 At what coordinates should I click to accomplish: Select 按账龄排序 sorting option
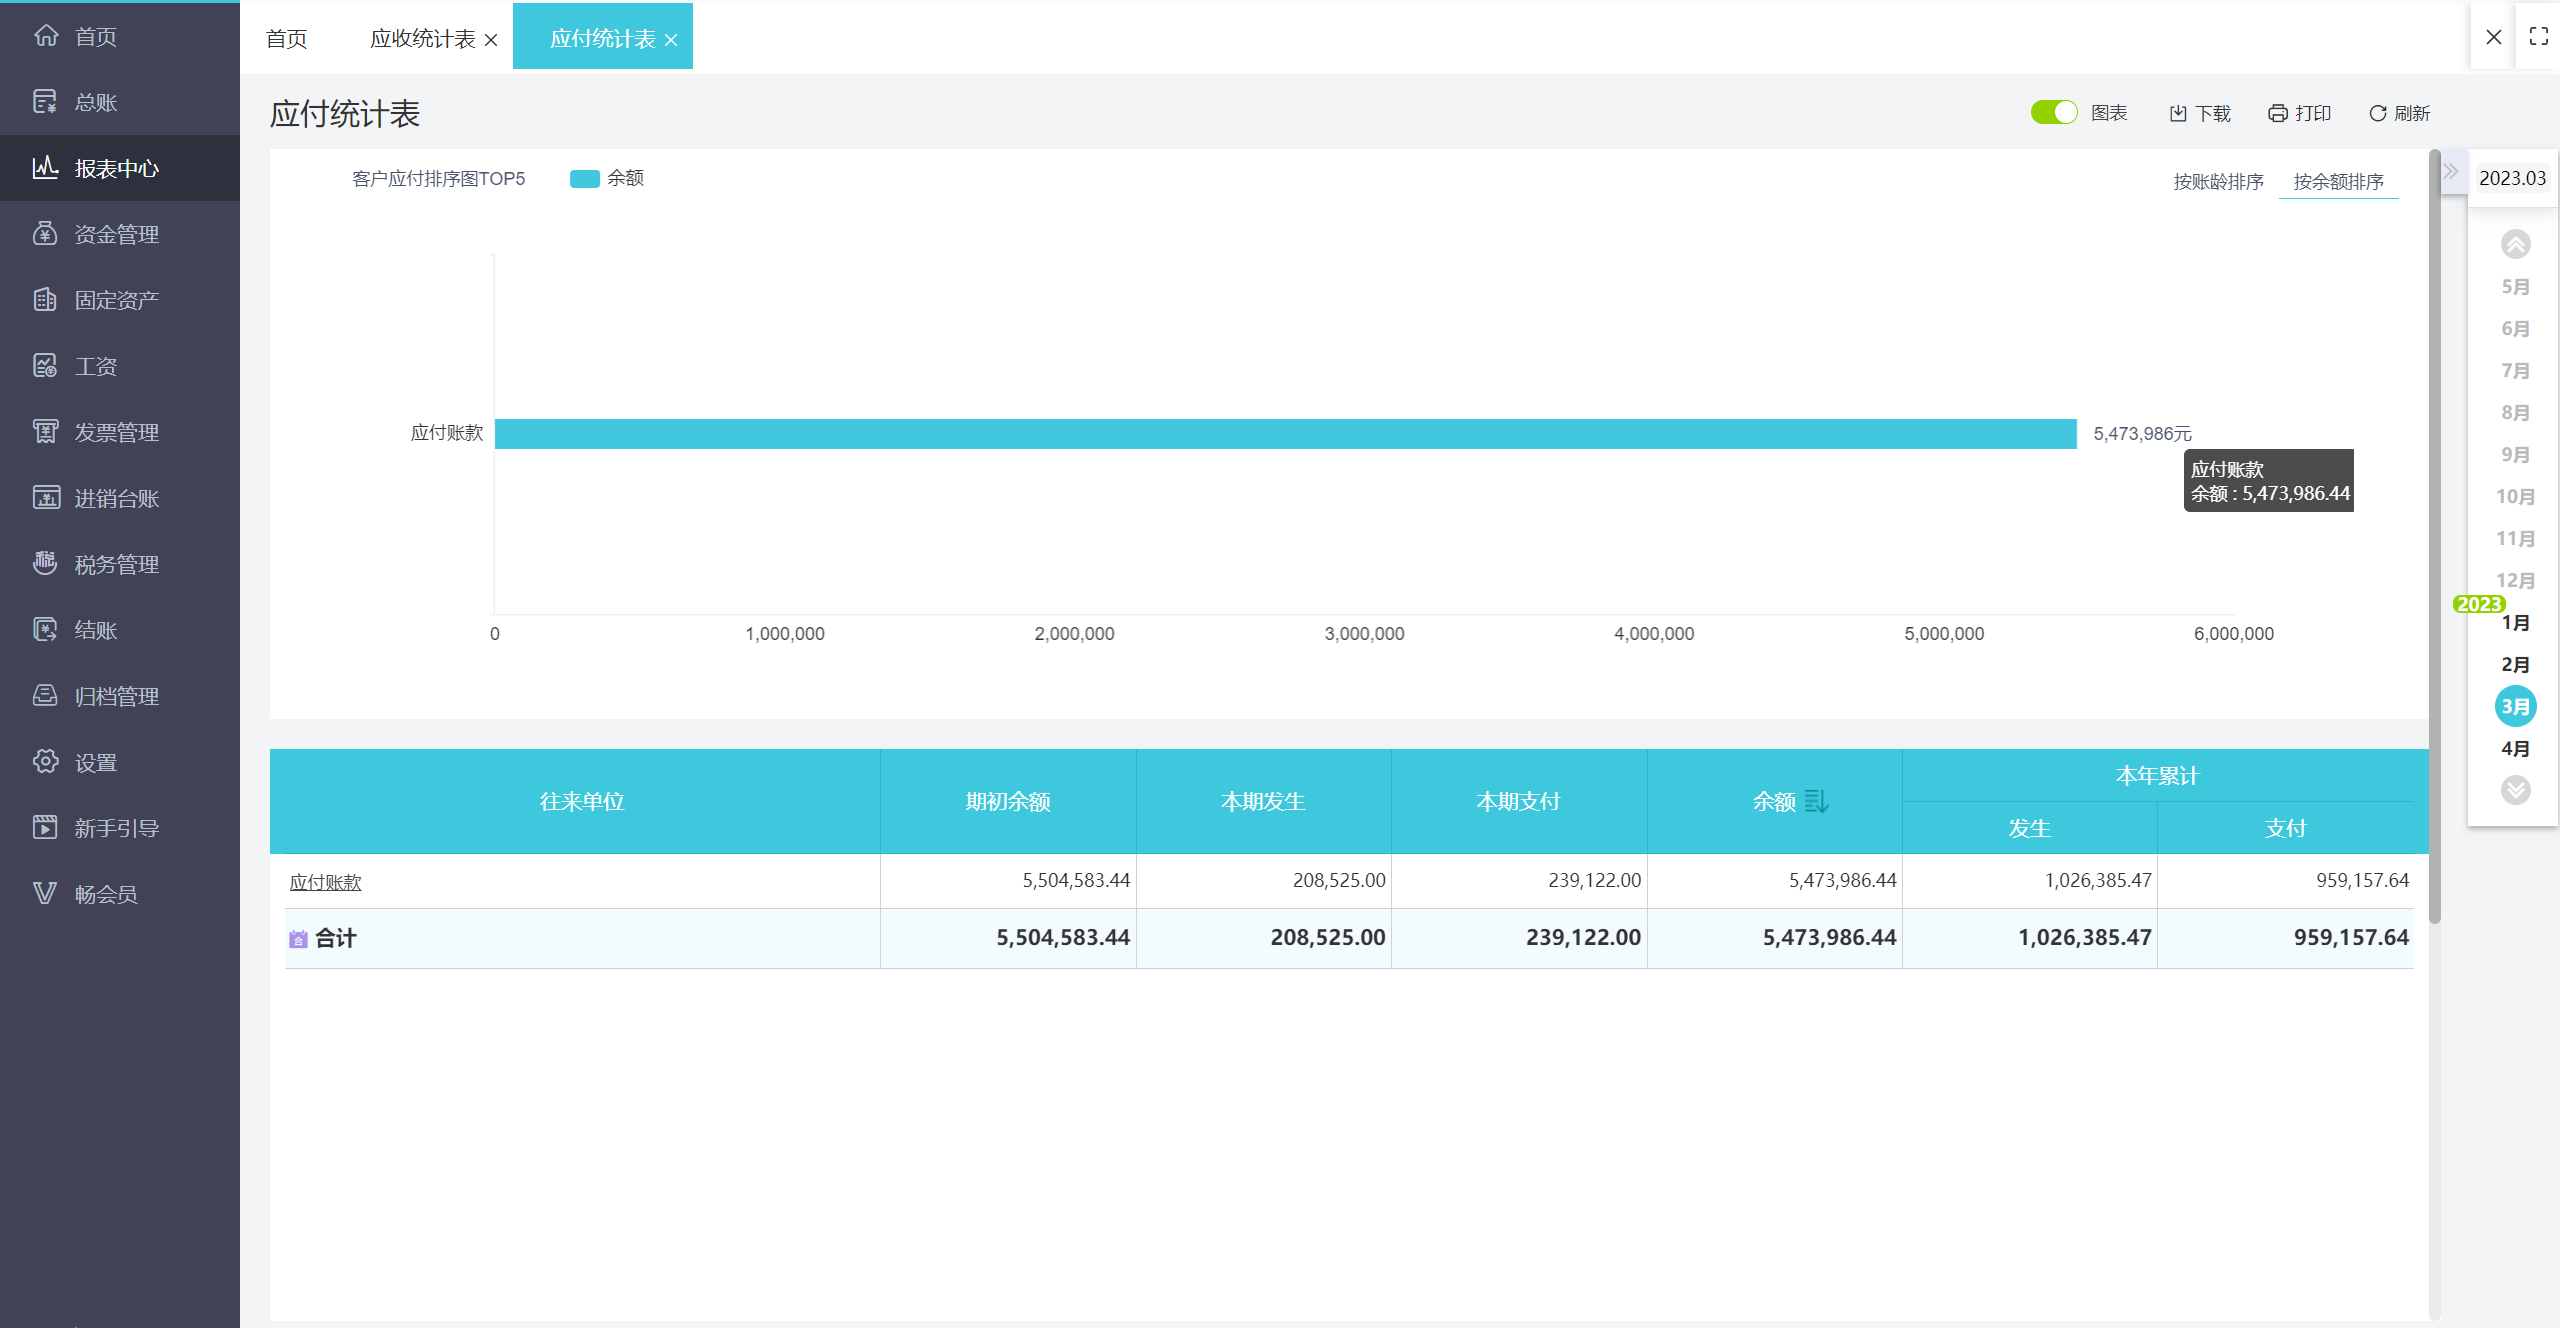pyautogui.click(x=2215, y=180)
